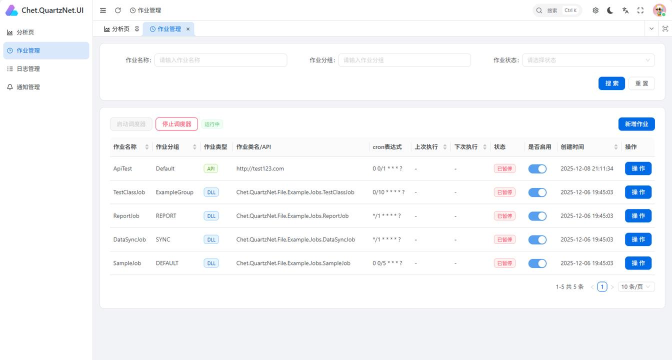Sort by 作业名称 column arrows

[147, 147]
